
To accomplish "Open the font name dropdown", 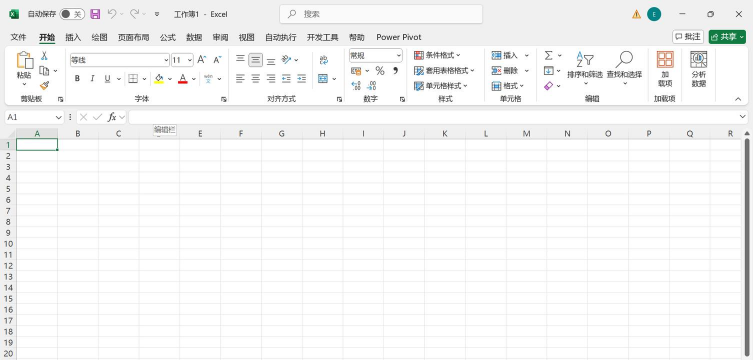I will tap(166, 60).
